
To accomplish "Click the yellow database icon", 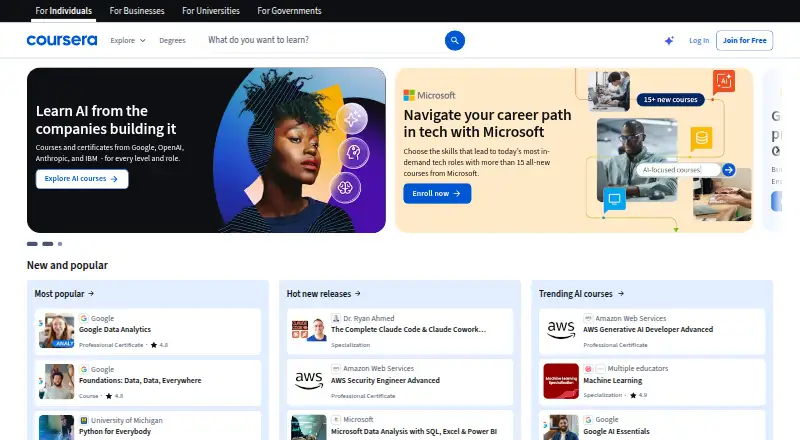I will point(702,139).
